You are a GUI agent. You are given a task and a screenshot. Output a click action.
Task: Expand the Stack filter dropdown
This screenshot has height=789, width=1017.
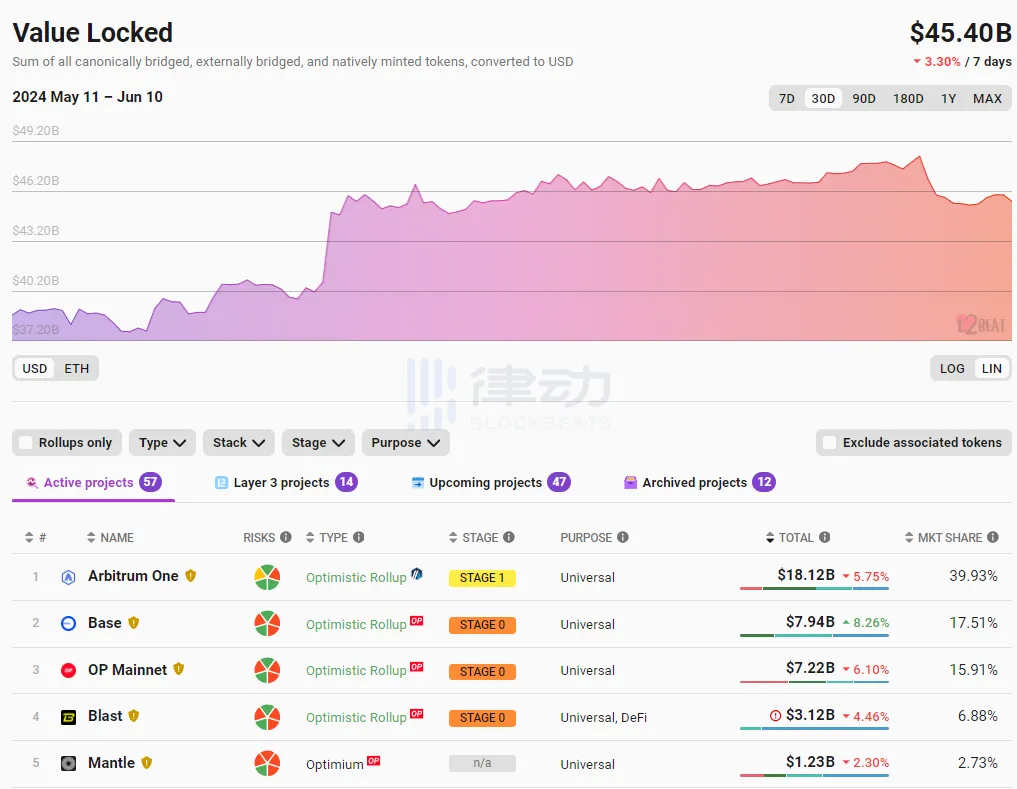click(x=238, y=442)
